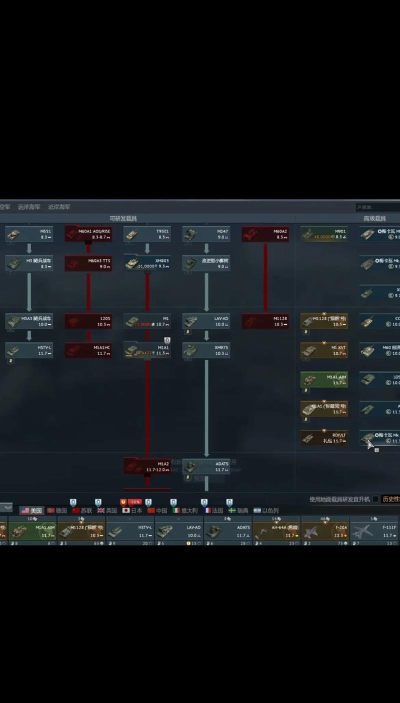400x703 pixels.
Task: Choose M1A1 AIM crew slot in bottom bar
Action: click(32, 532)
